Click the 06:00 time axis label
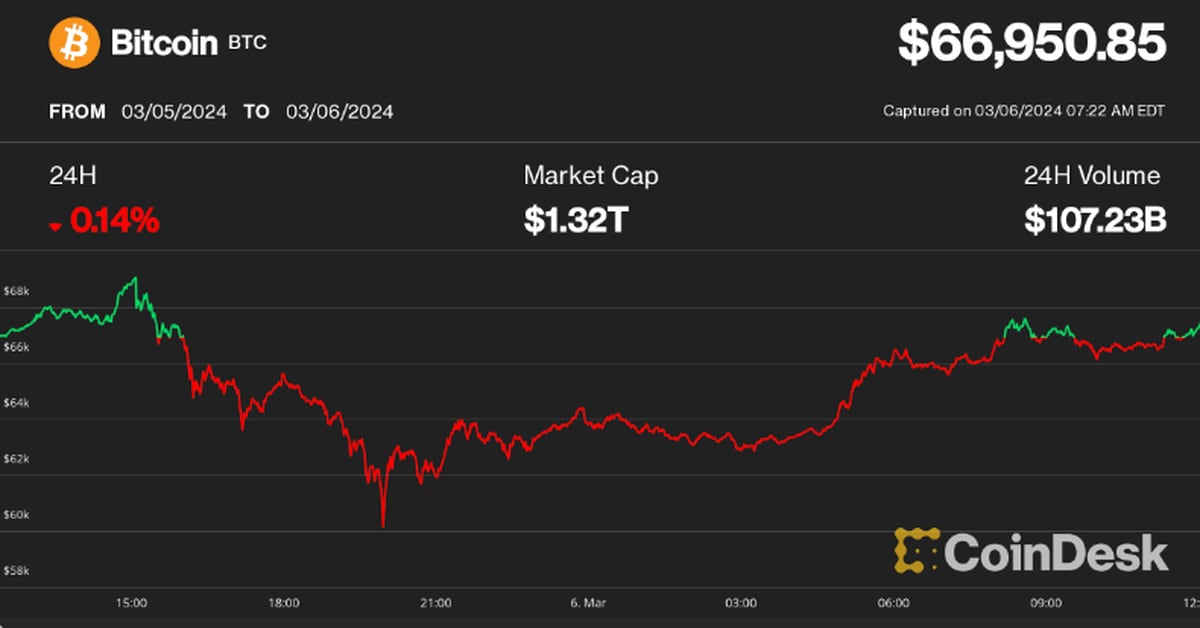Image resolution: width=1200 pixels, height=628 pixels. [x=892, y=603]
